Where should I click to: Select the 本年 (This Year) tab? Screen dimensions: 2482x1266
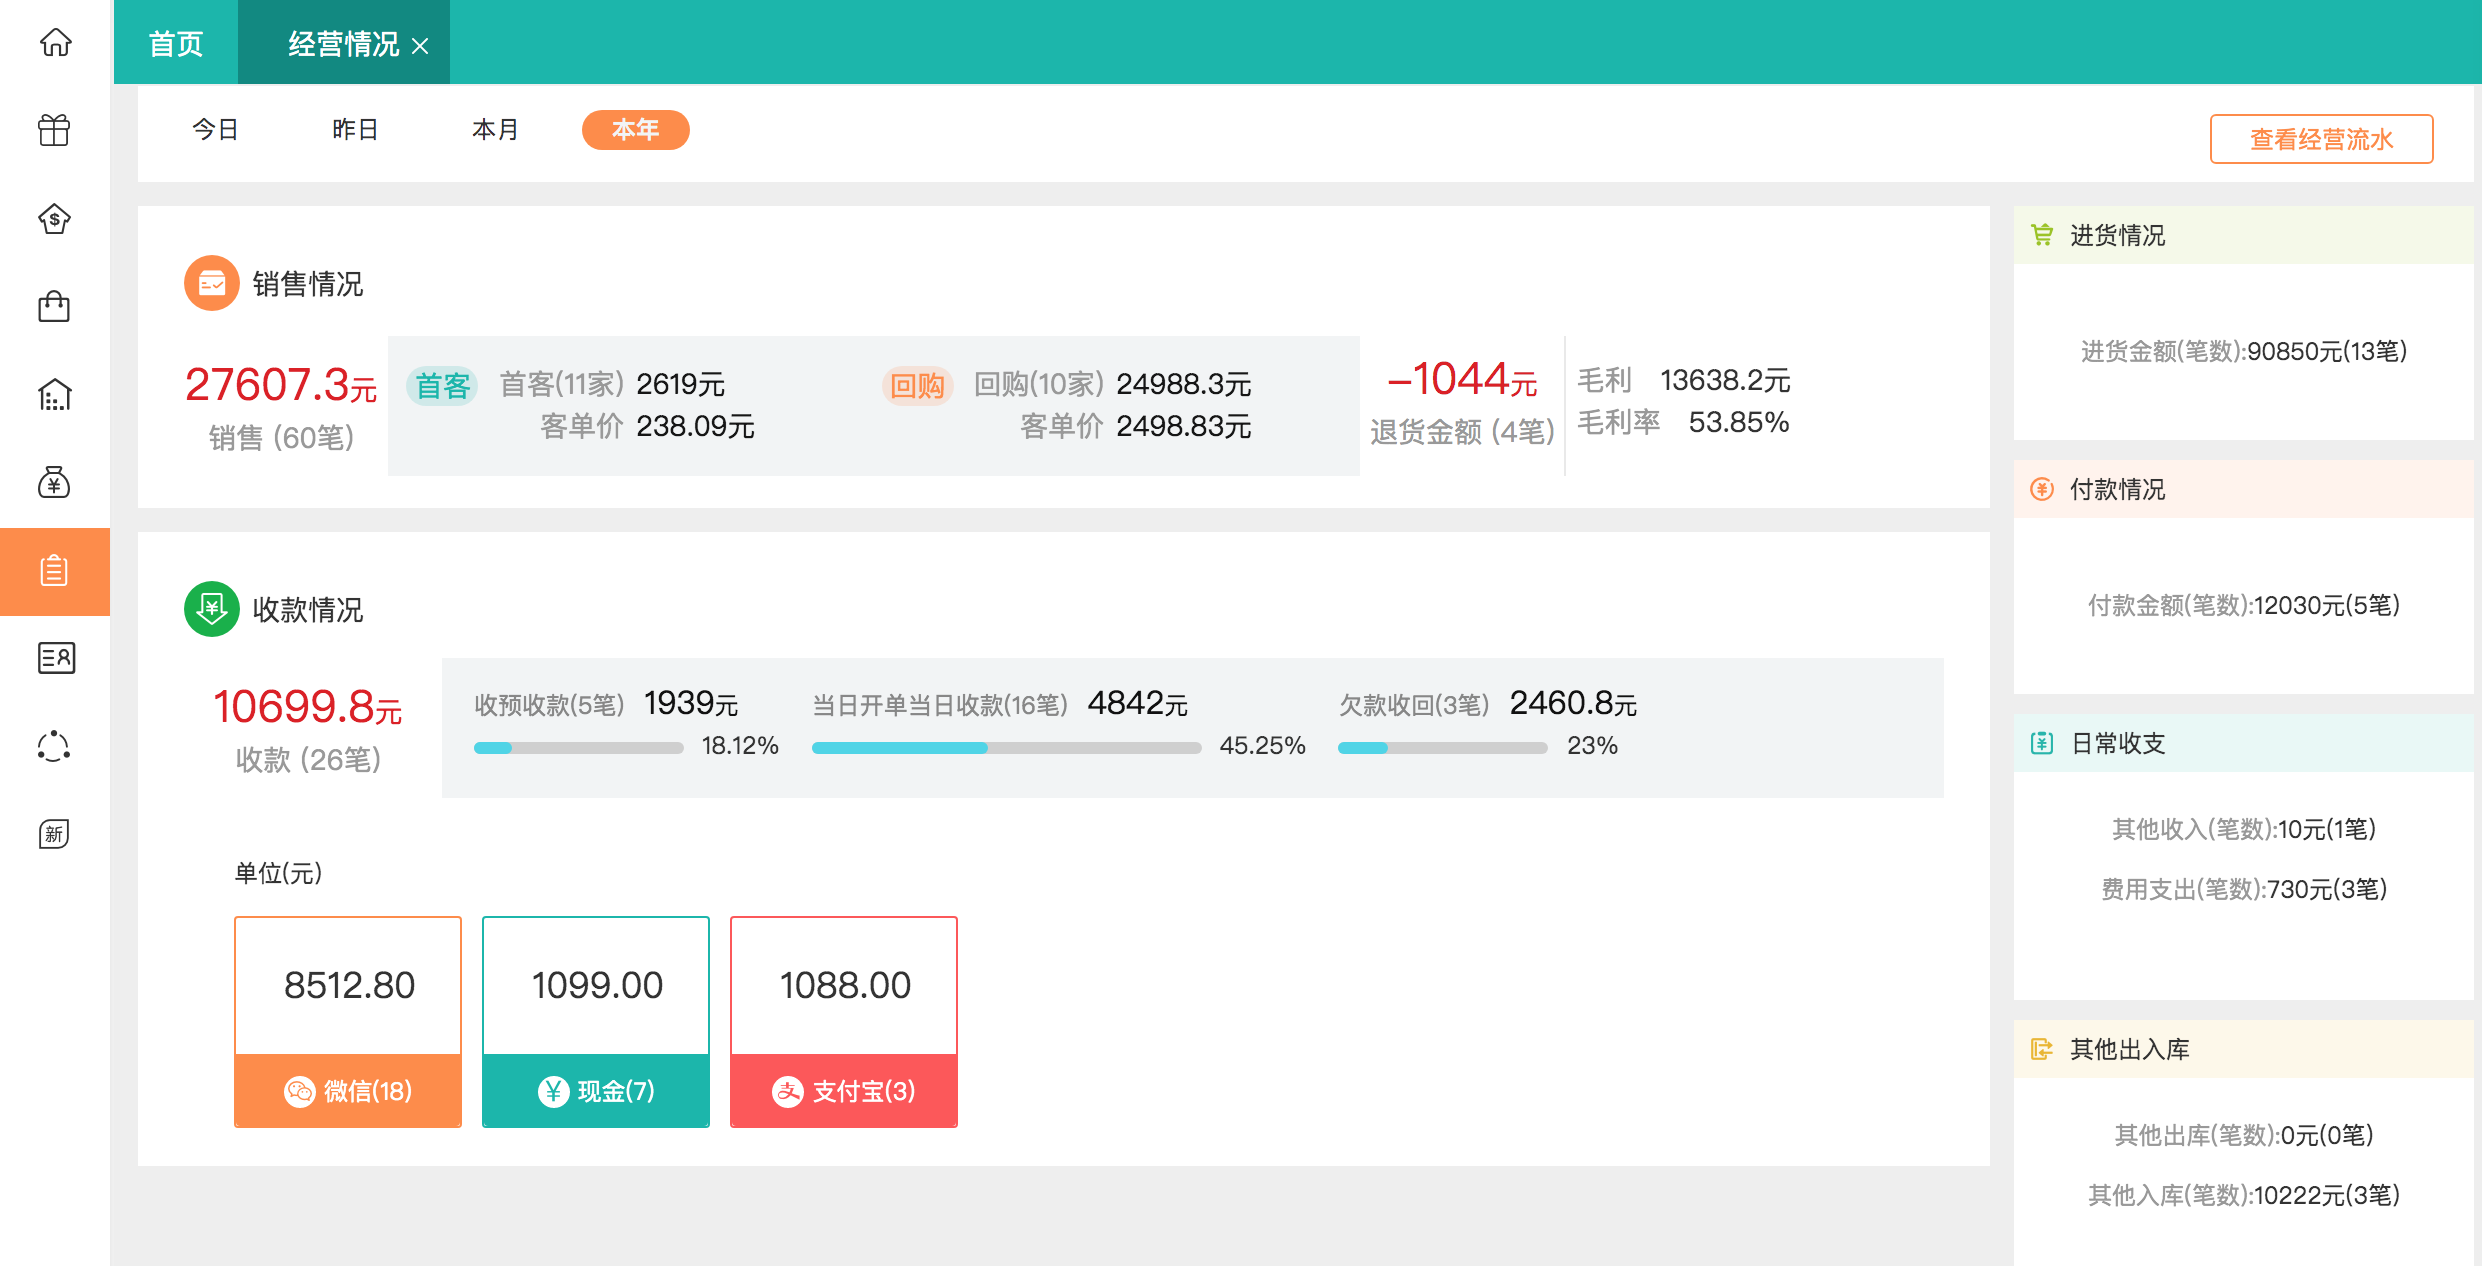click(634, 131)
